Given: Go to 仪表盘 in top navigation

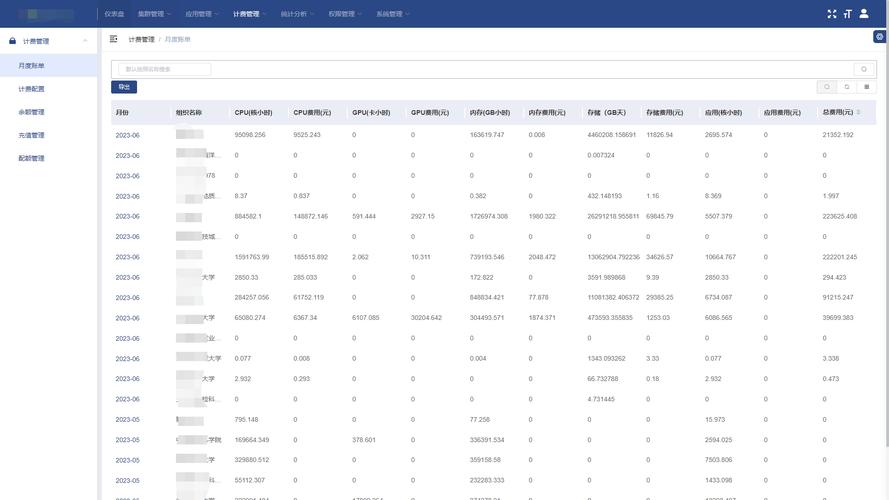Looking at the screenshot, I should tap(114, 14).
